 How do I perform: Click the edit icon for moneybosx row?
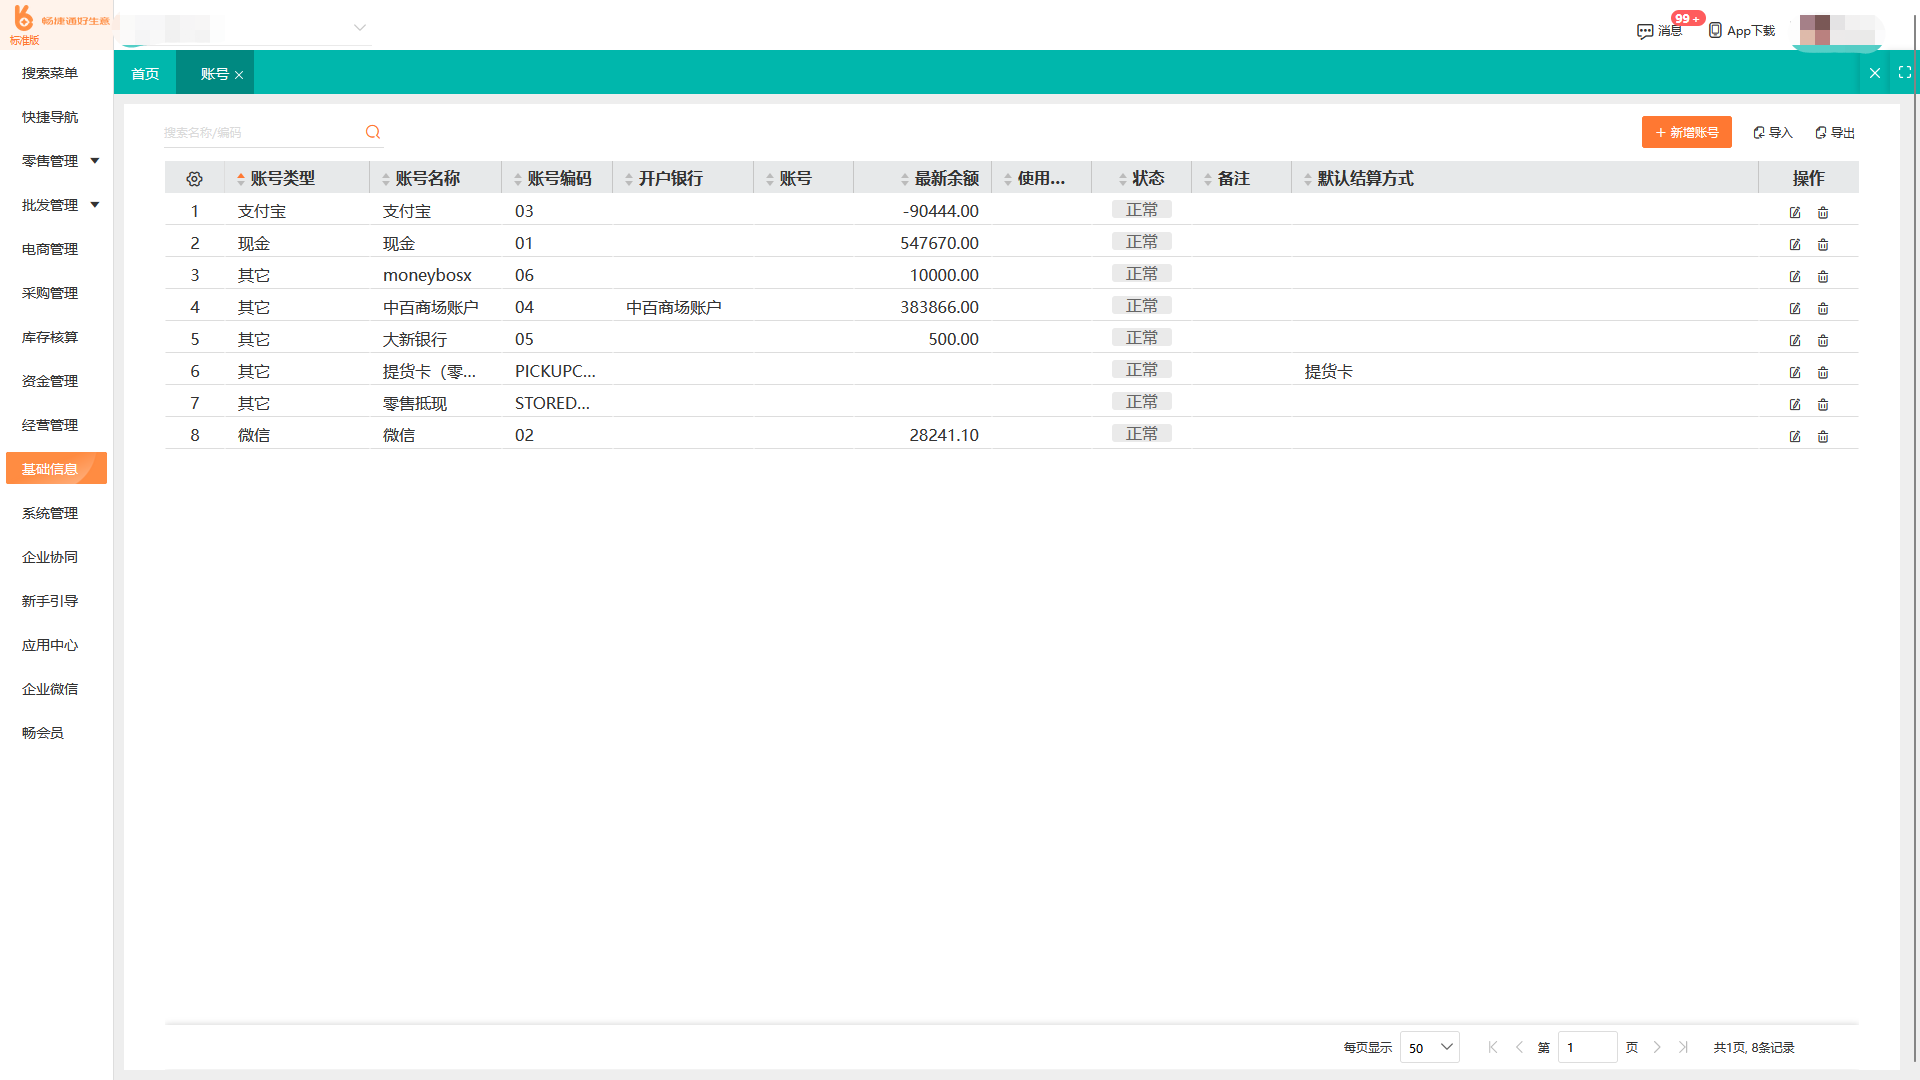[x=1795, y=274]
